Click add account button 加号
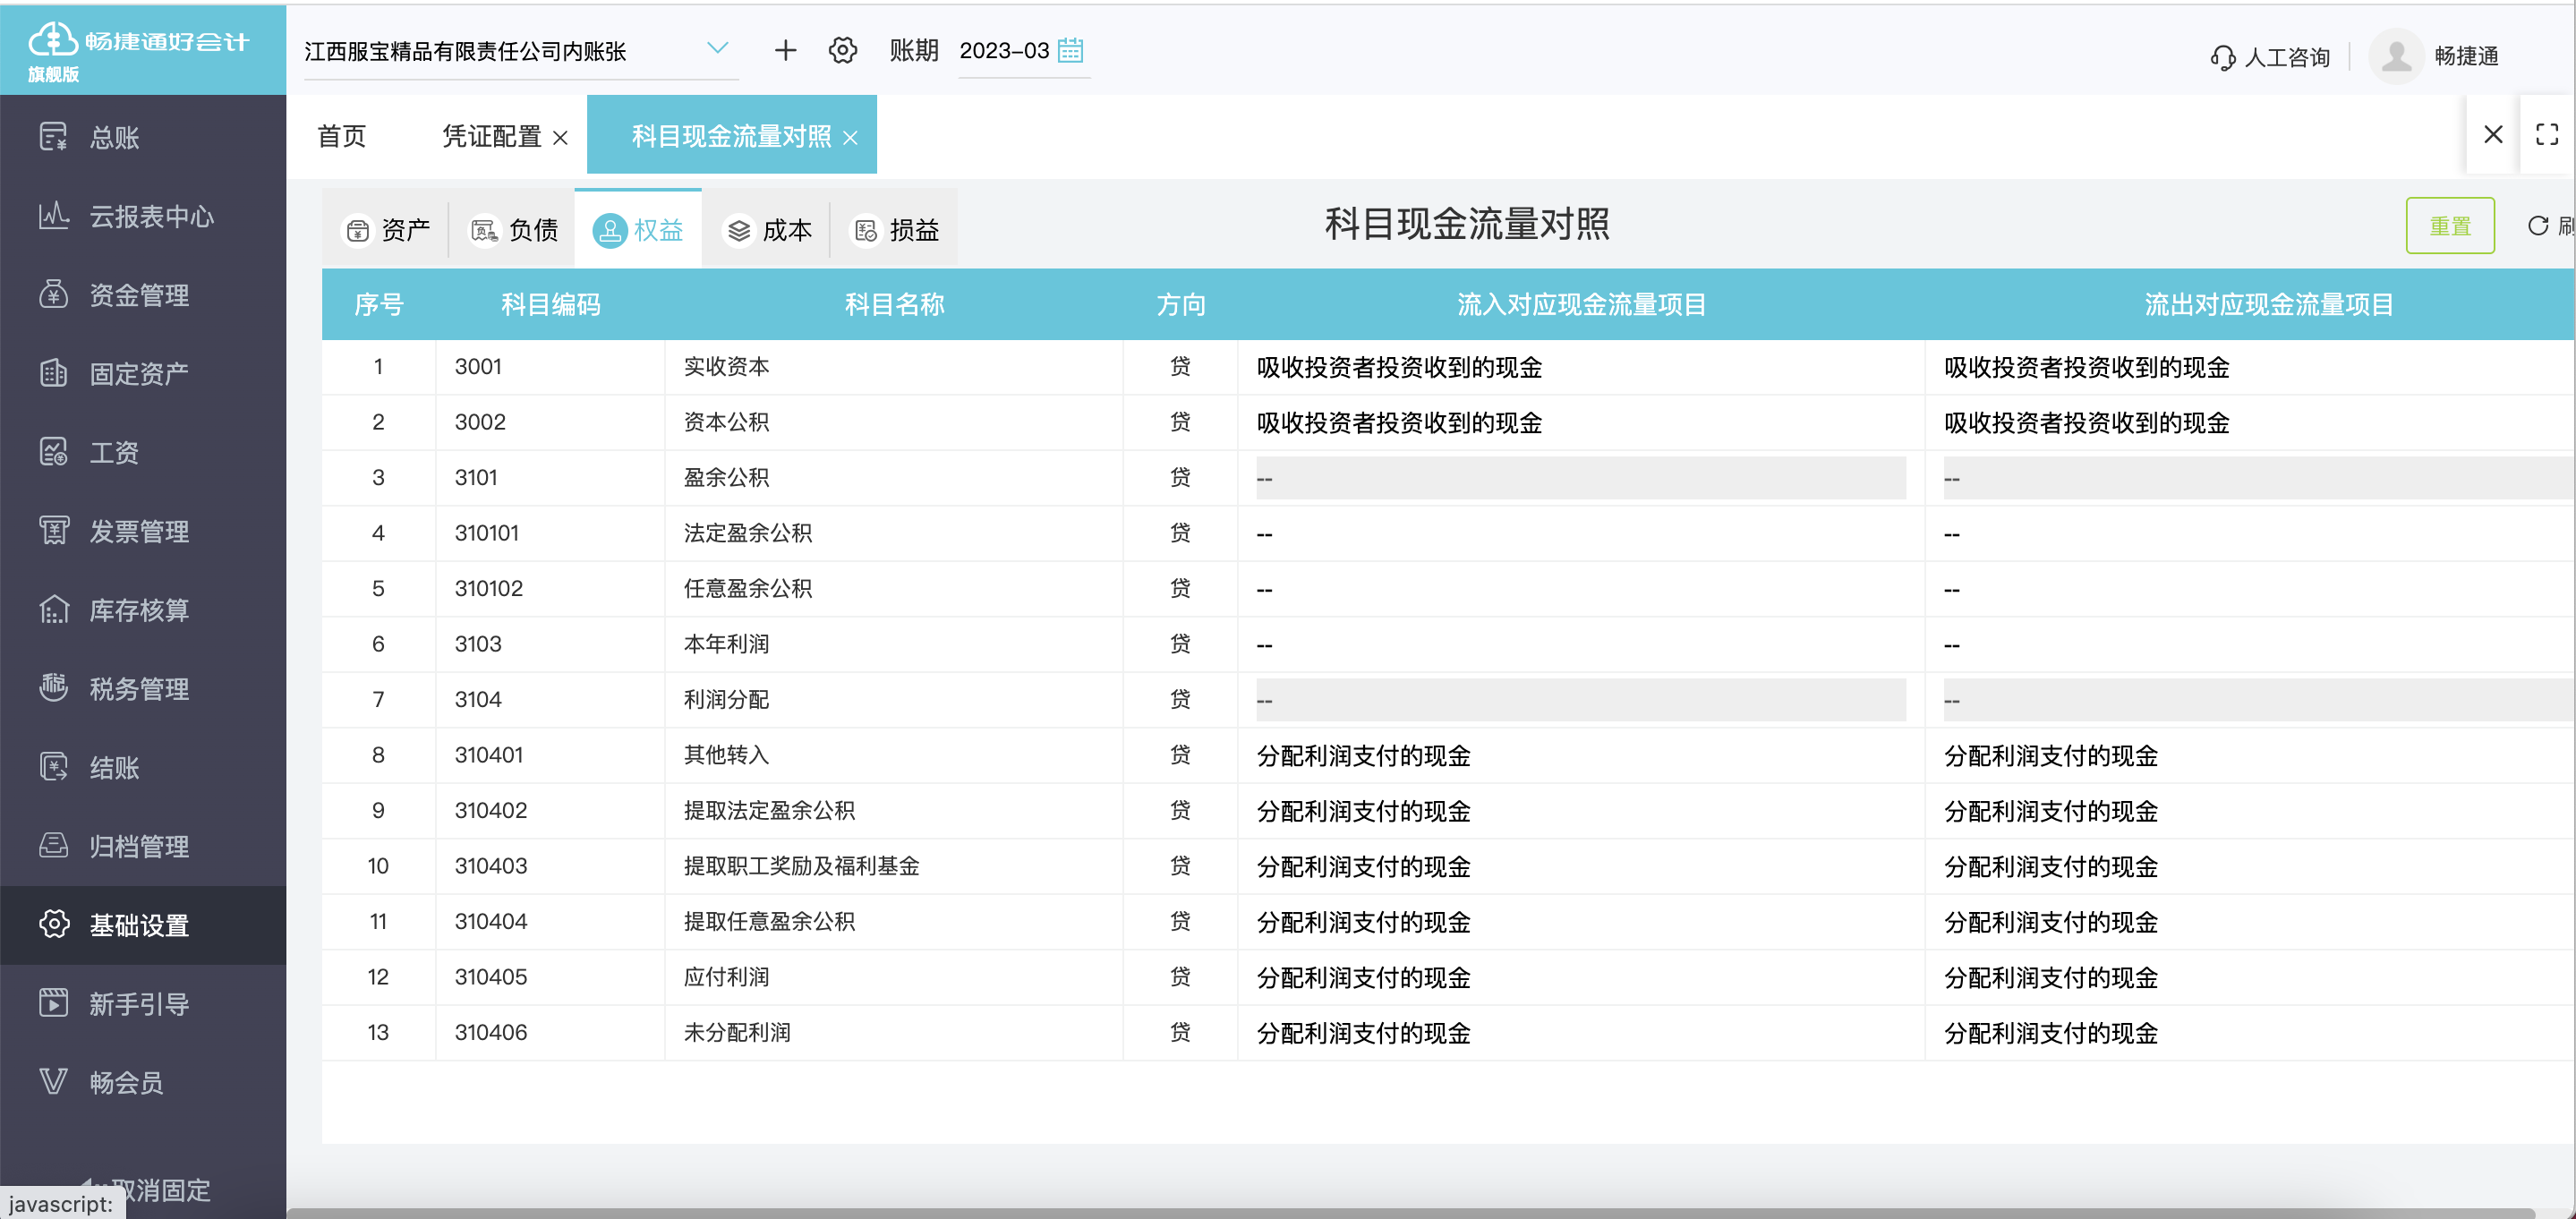Image resolution: width=2576 pixels, height=1219 pixels. 782,49
